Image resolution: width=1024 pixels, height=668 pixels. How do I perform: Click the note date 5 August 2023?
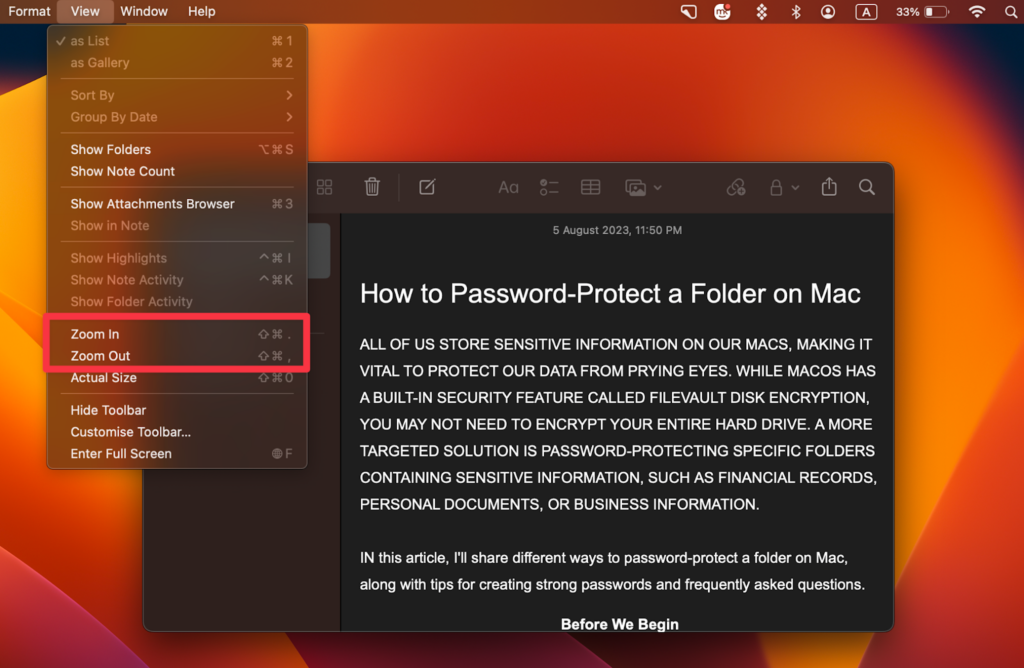pyautogui.click(x=617, y=230)
